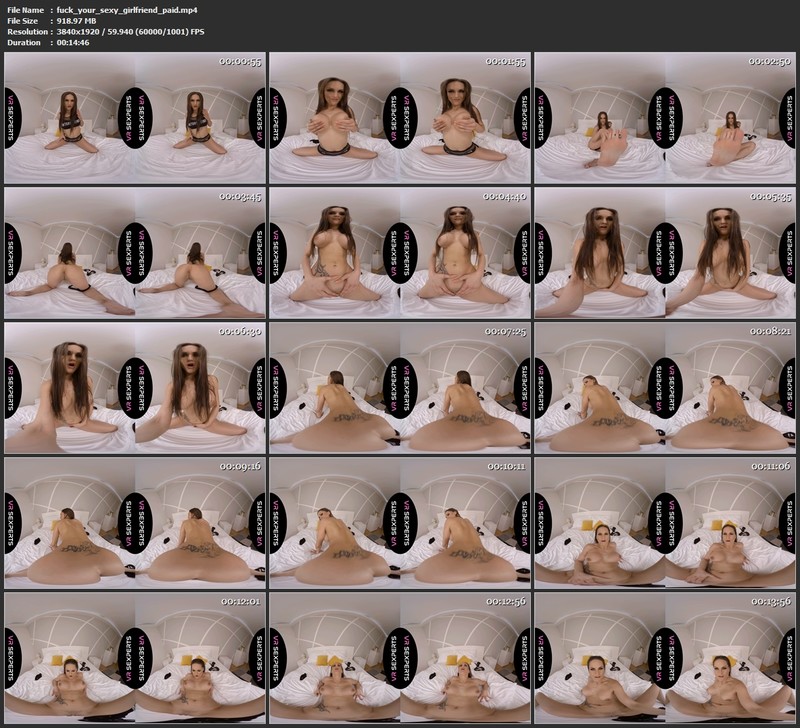The image size is (800, 728).
Task: Select the 00:06:30 preview thumbnail
Action: [x=135, y=388]
